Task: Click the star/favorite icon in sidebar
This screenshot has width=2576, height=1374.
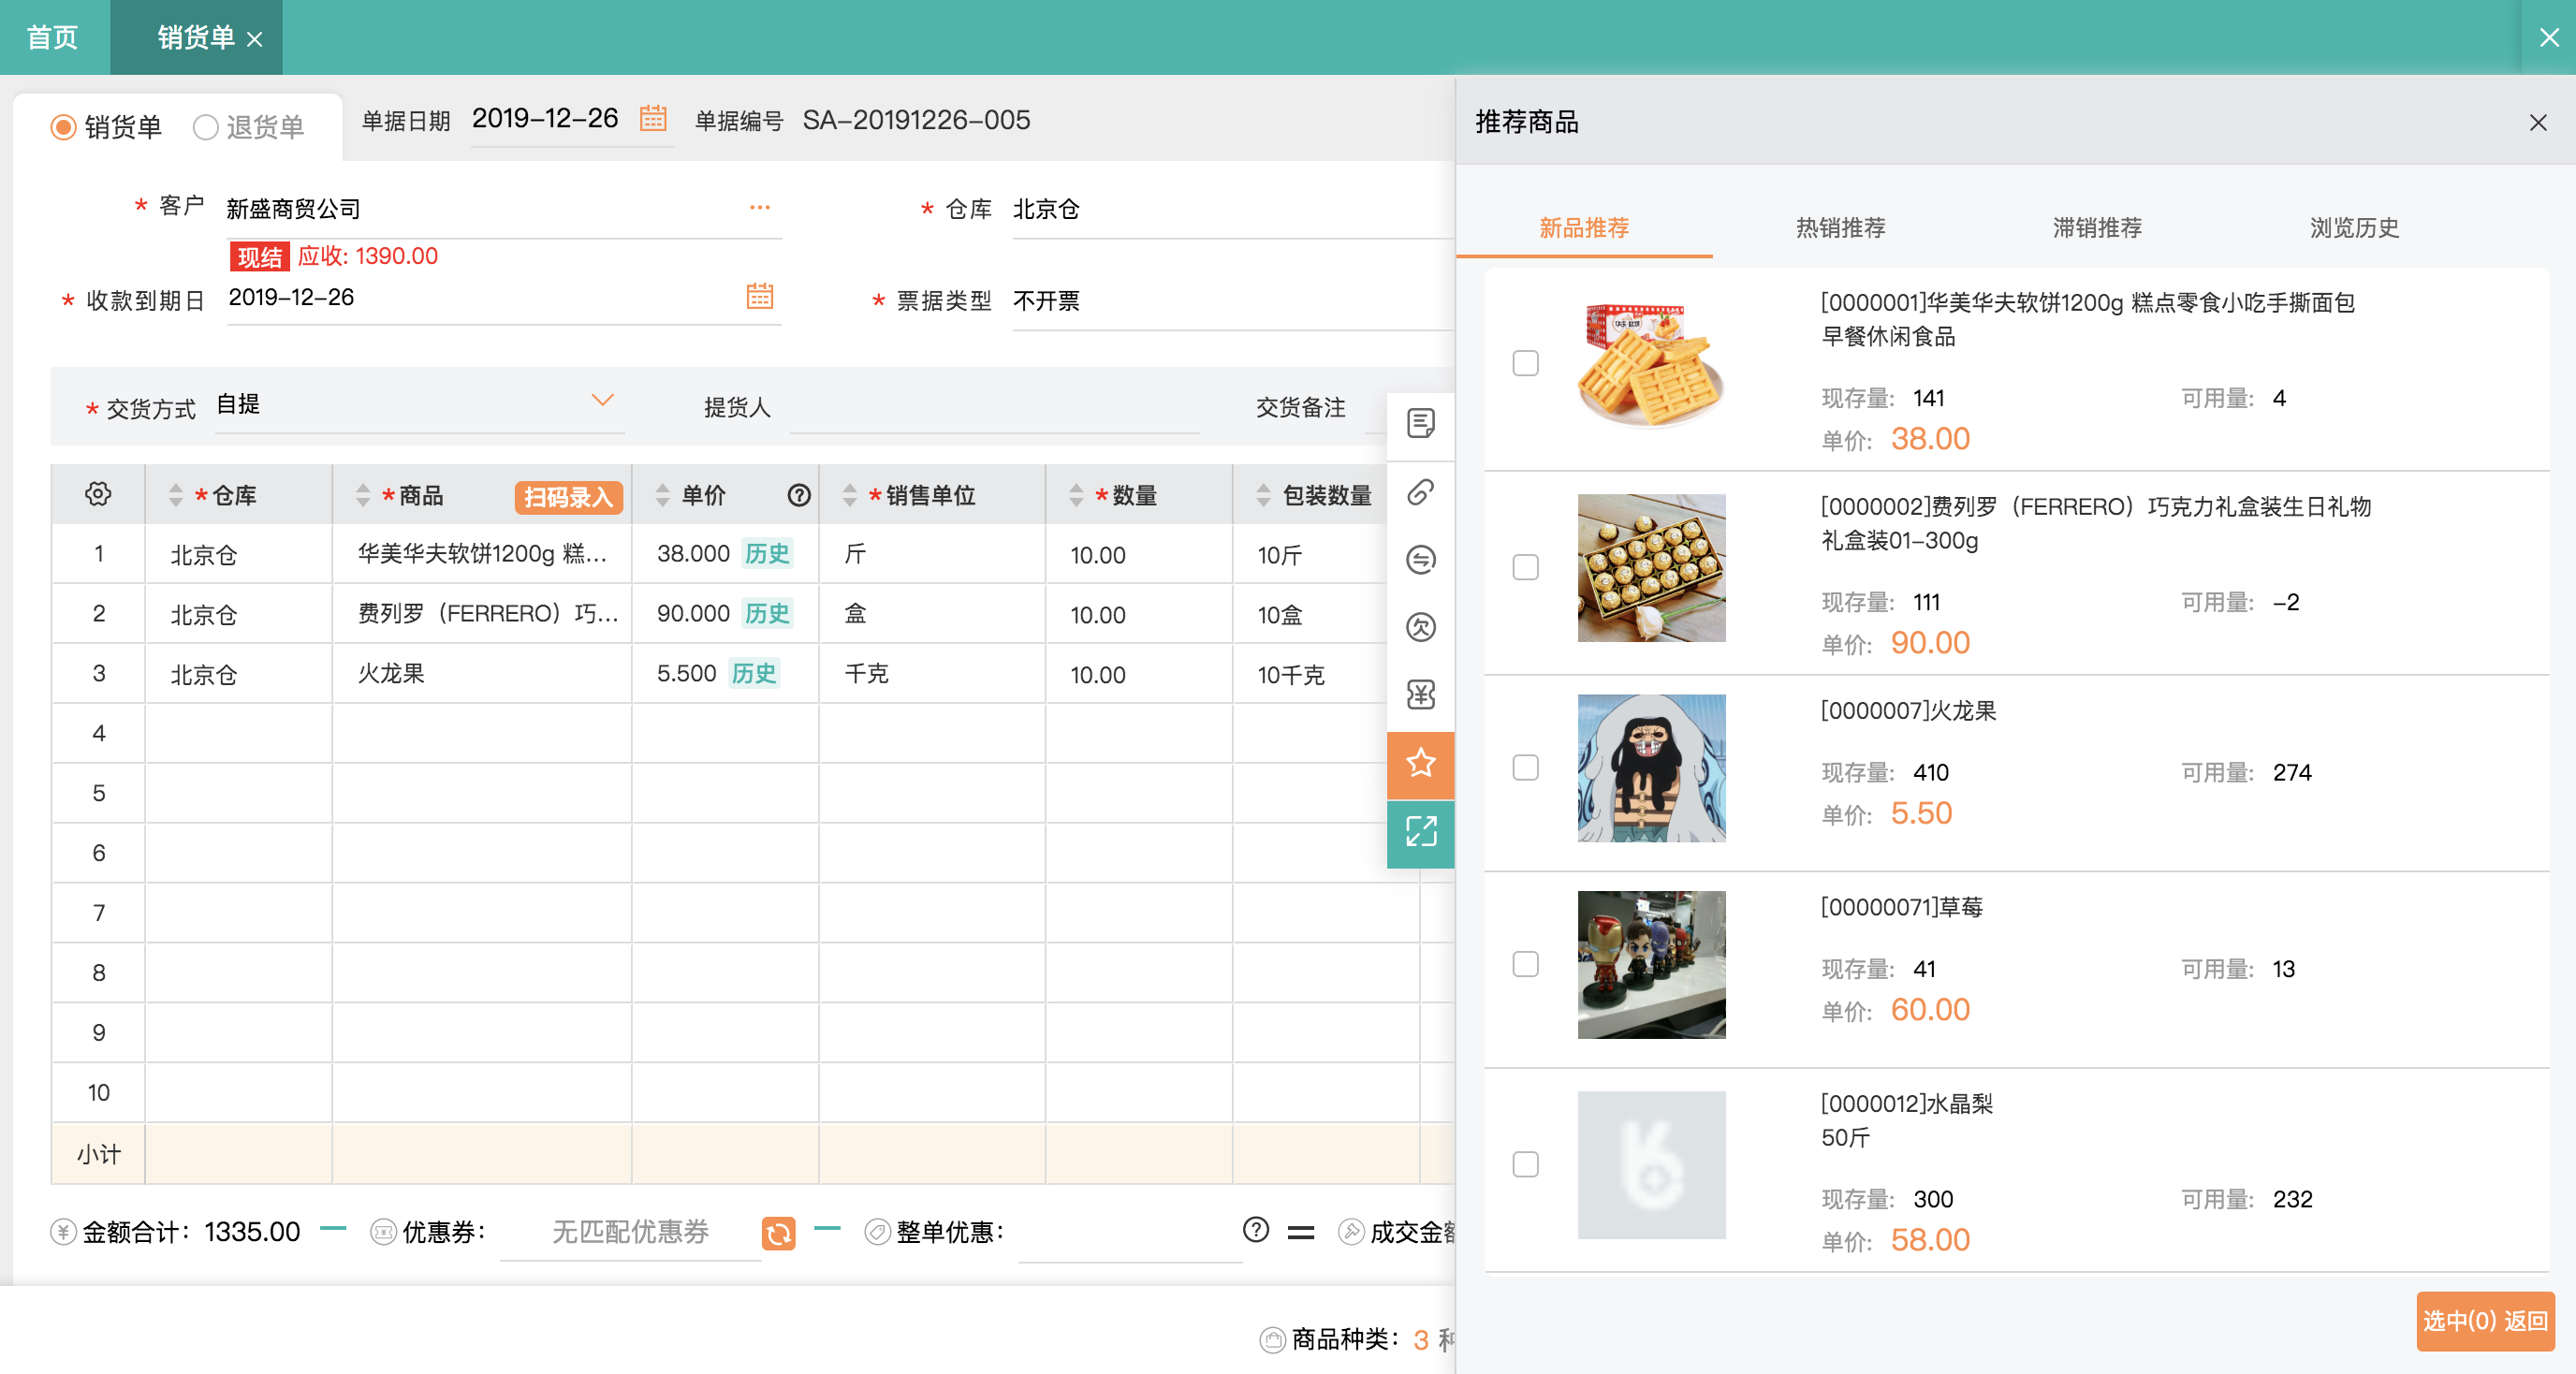Action: click(x=1425, y=763)
